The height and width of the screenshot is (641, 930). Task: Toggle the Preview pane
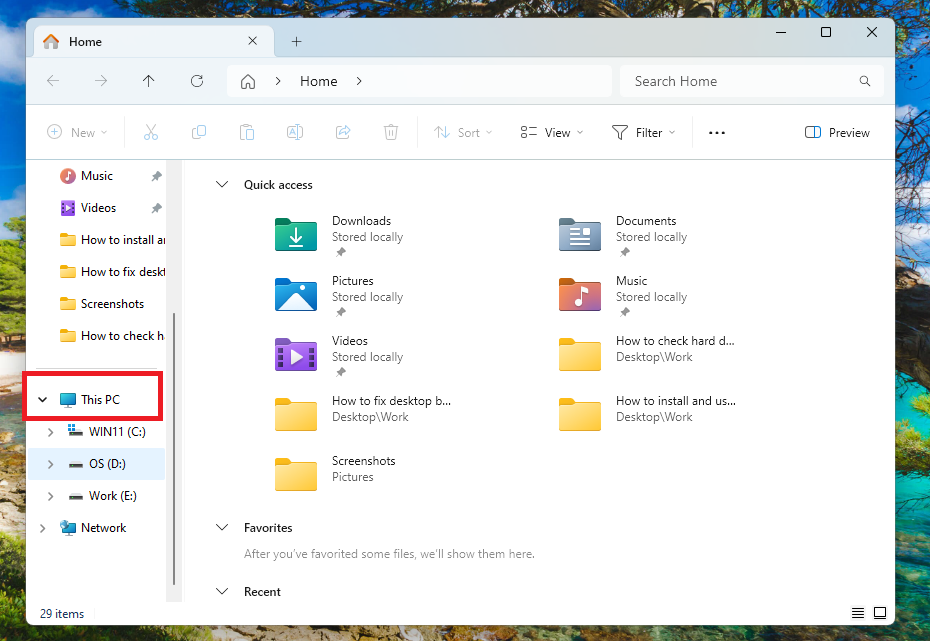[837, 132]
